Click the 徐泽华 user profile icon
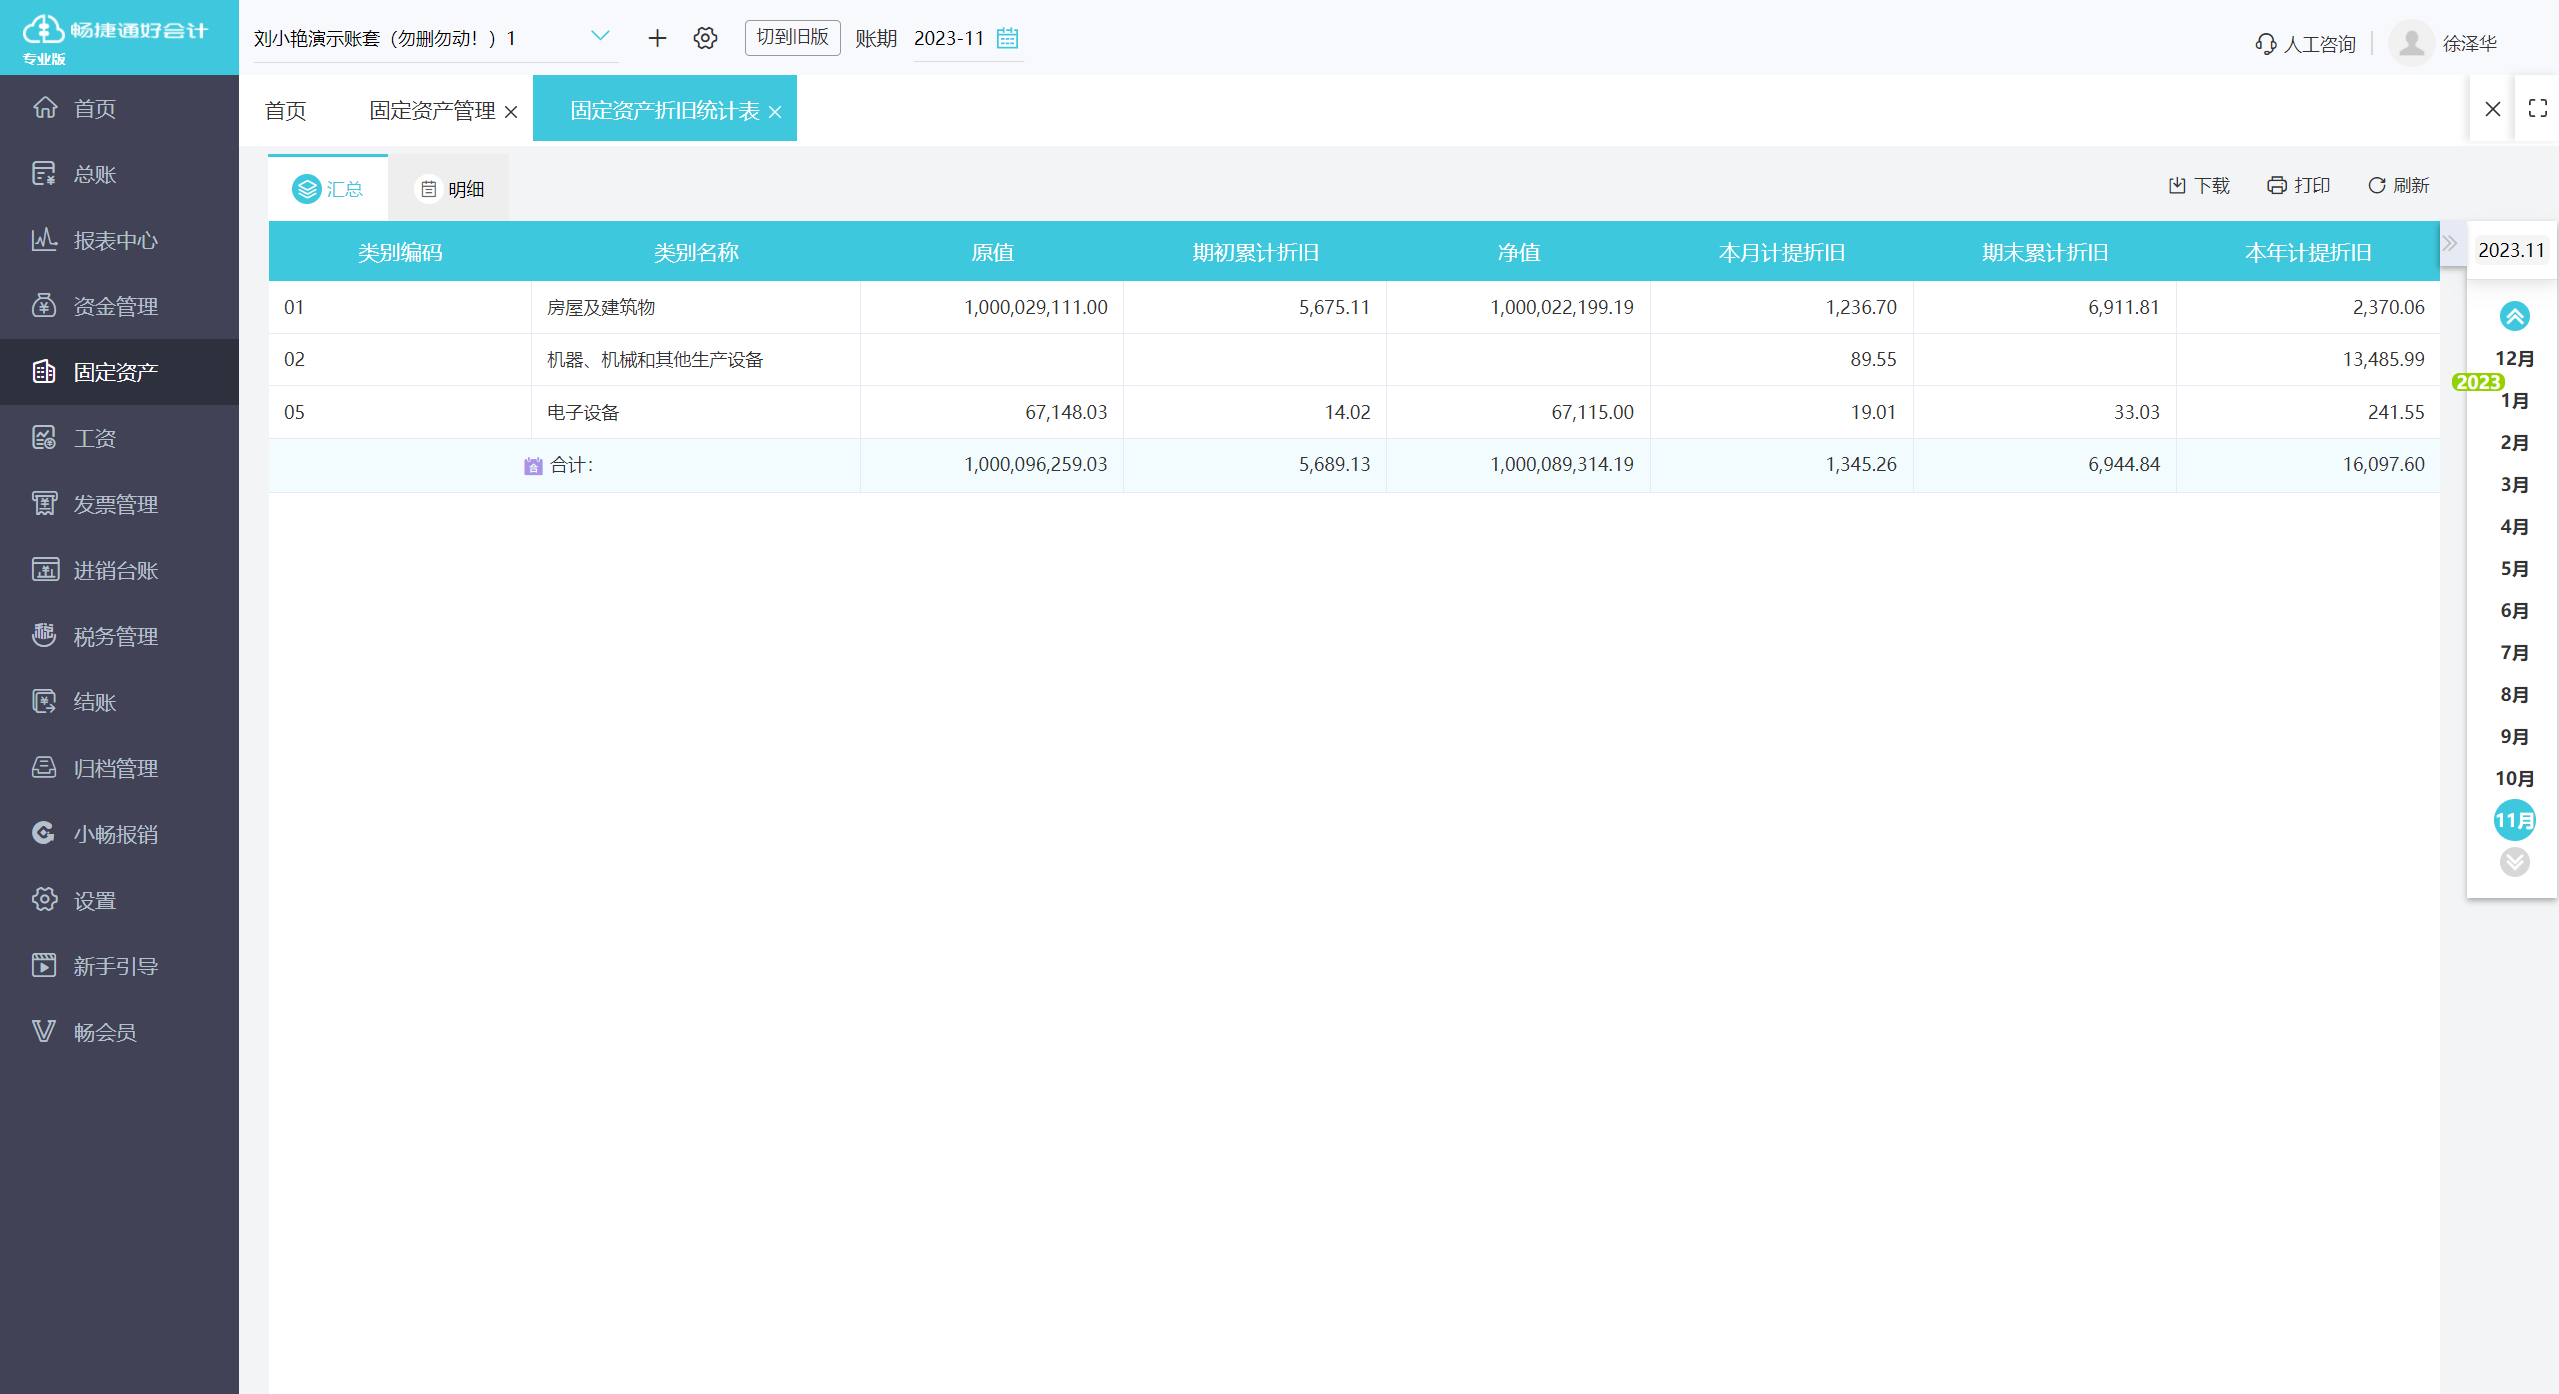 pos(2411,43)
